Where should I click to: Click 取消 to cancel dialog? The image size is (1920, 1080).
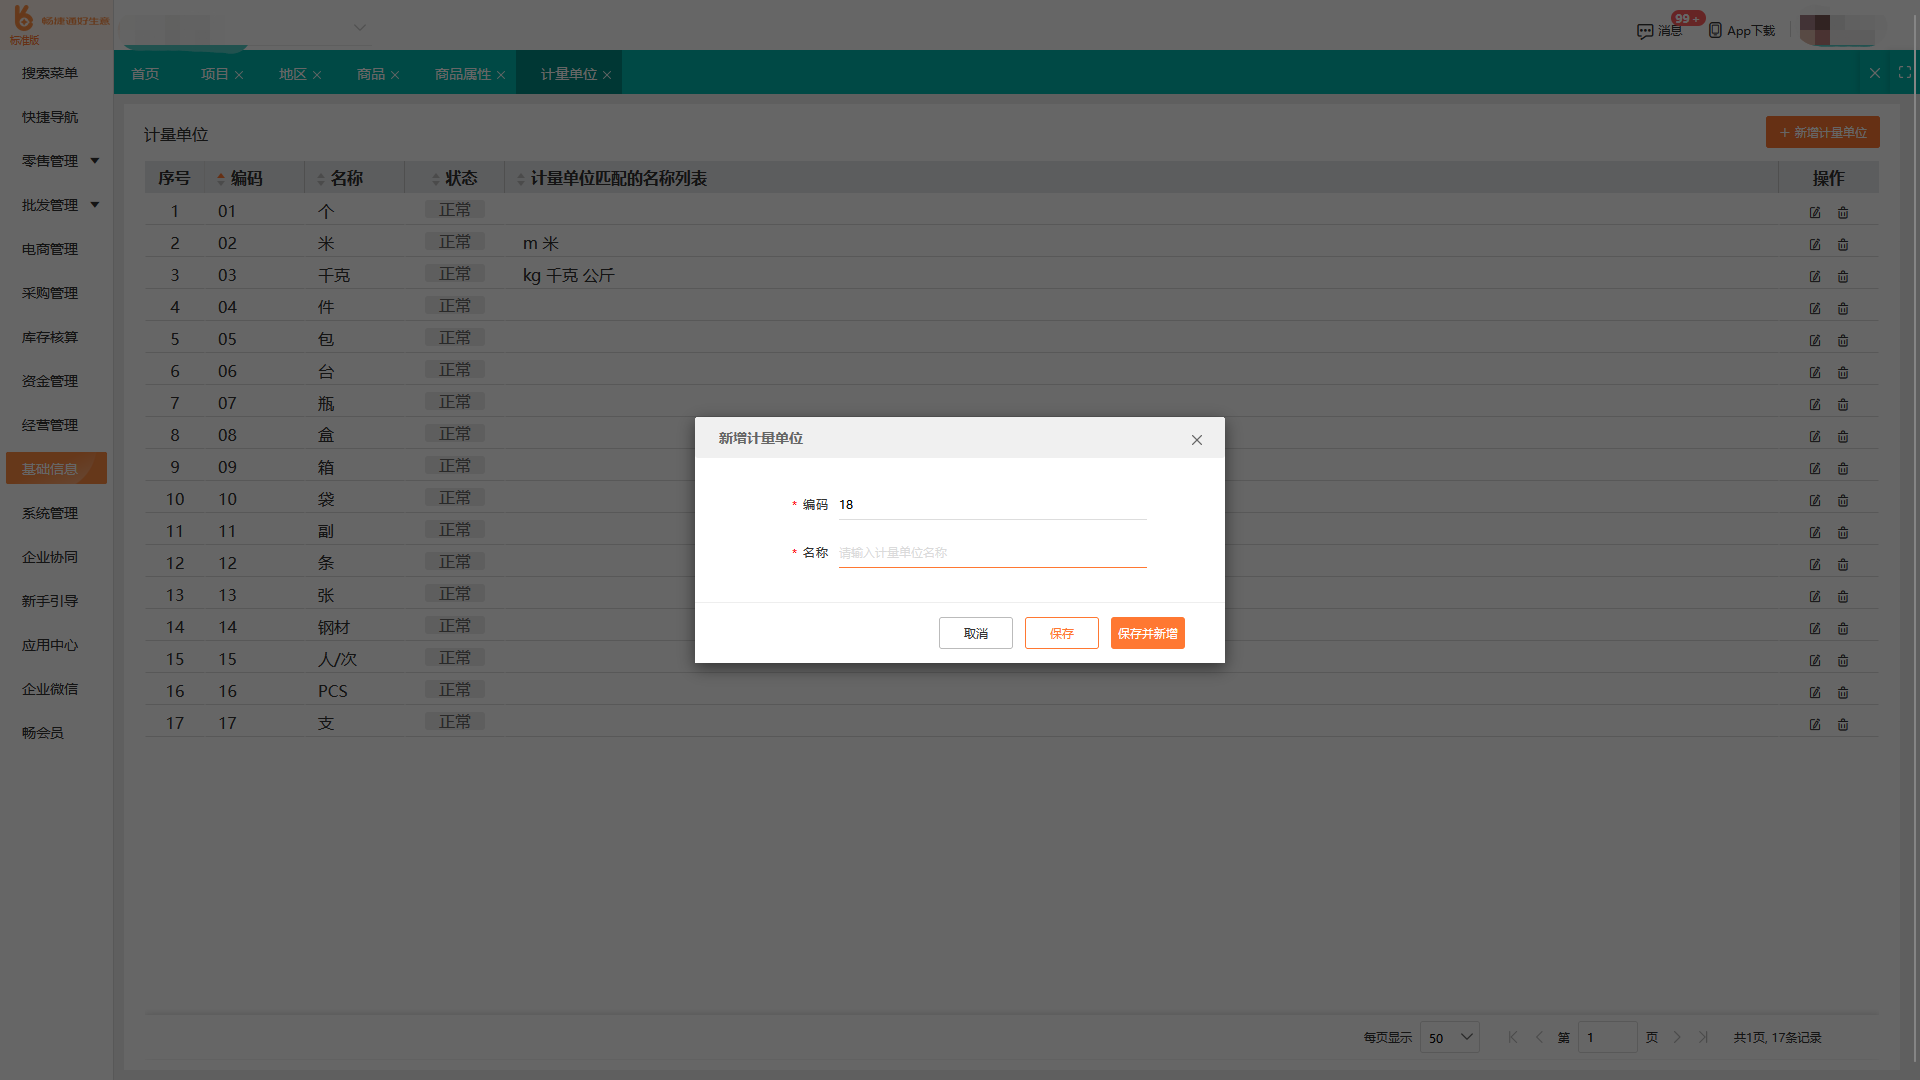click(976, 633)
